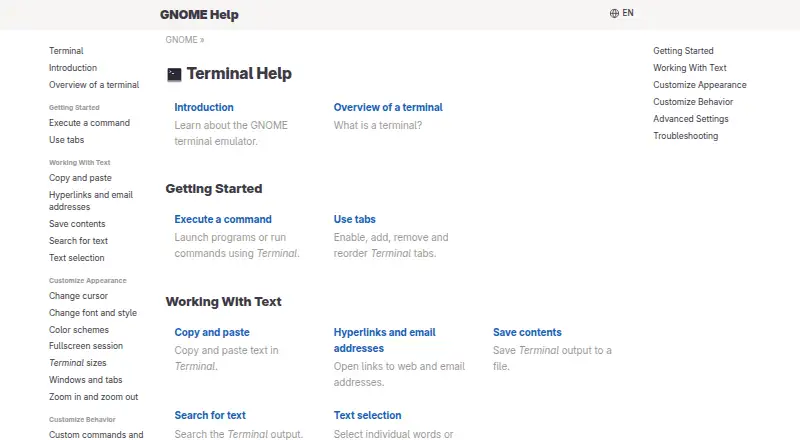Select Execute a command in sidebar

[89, 123]
